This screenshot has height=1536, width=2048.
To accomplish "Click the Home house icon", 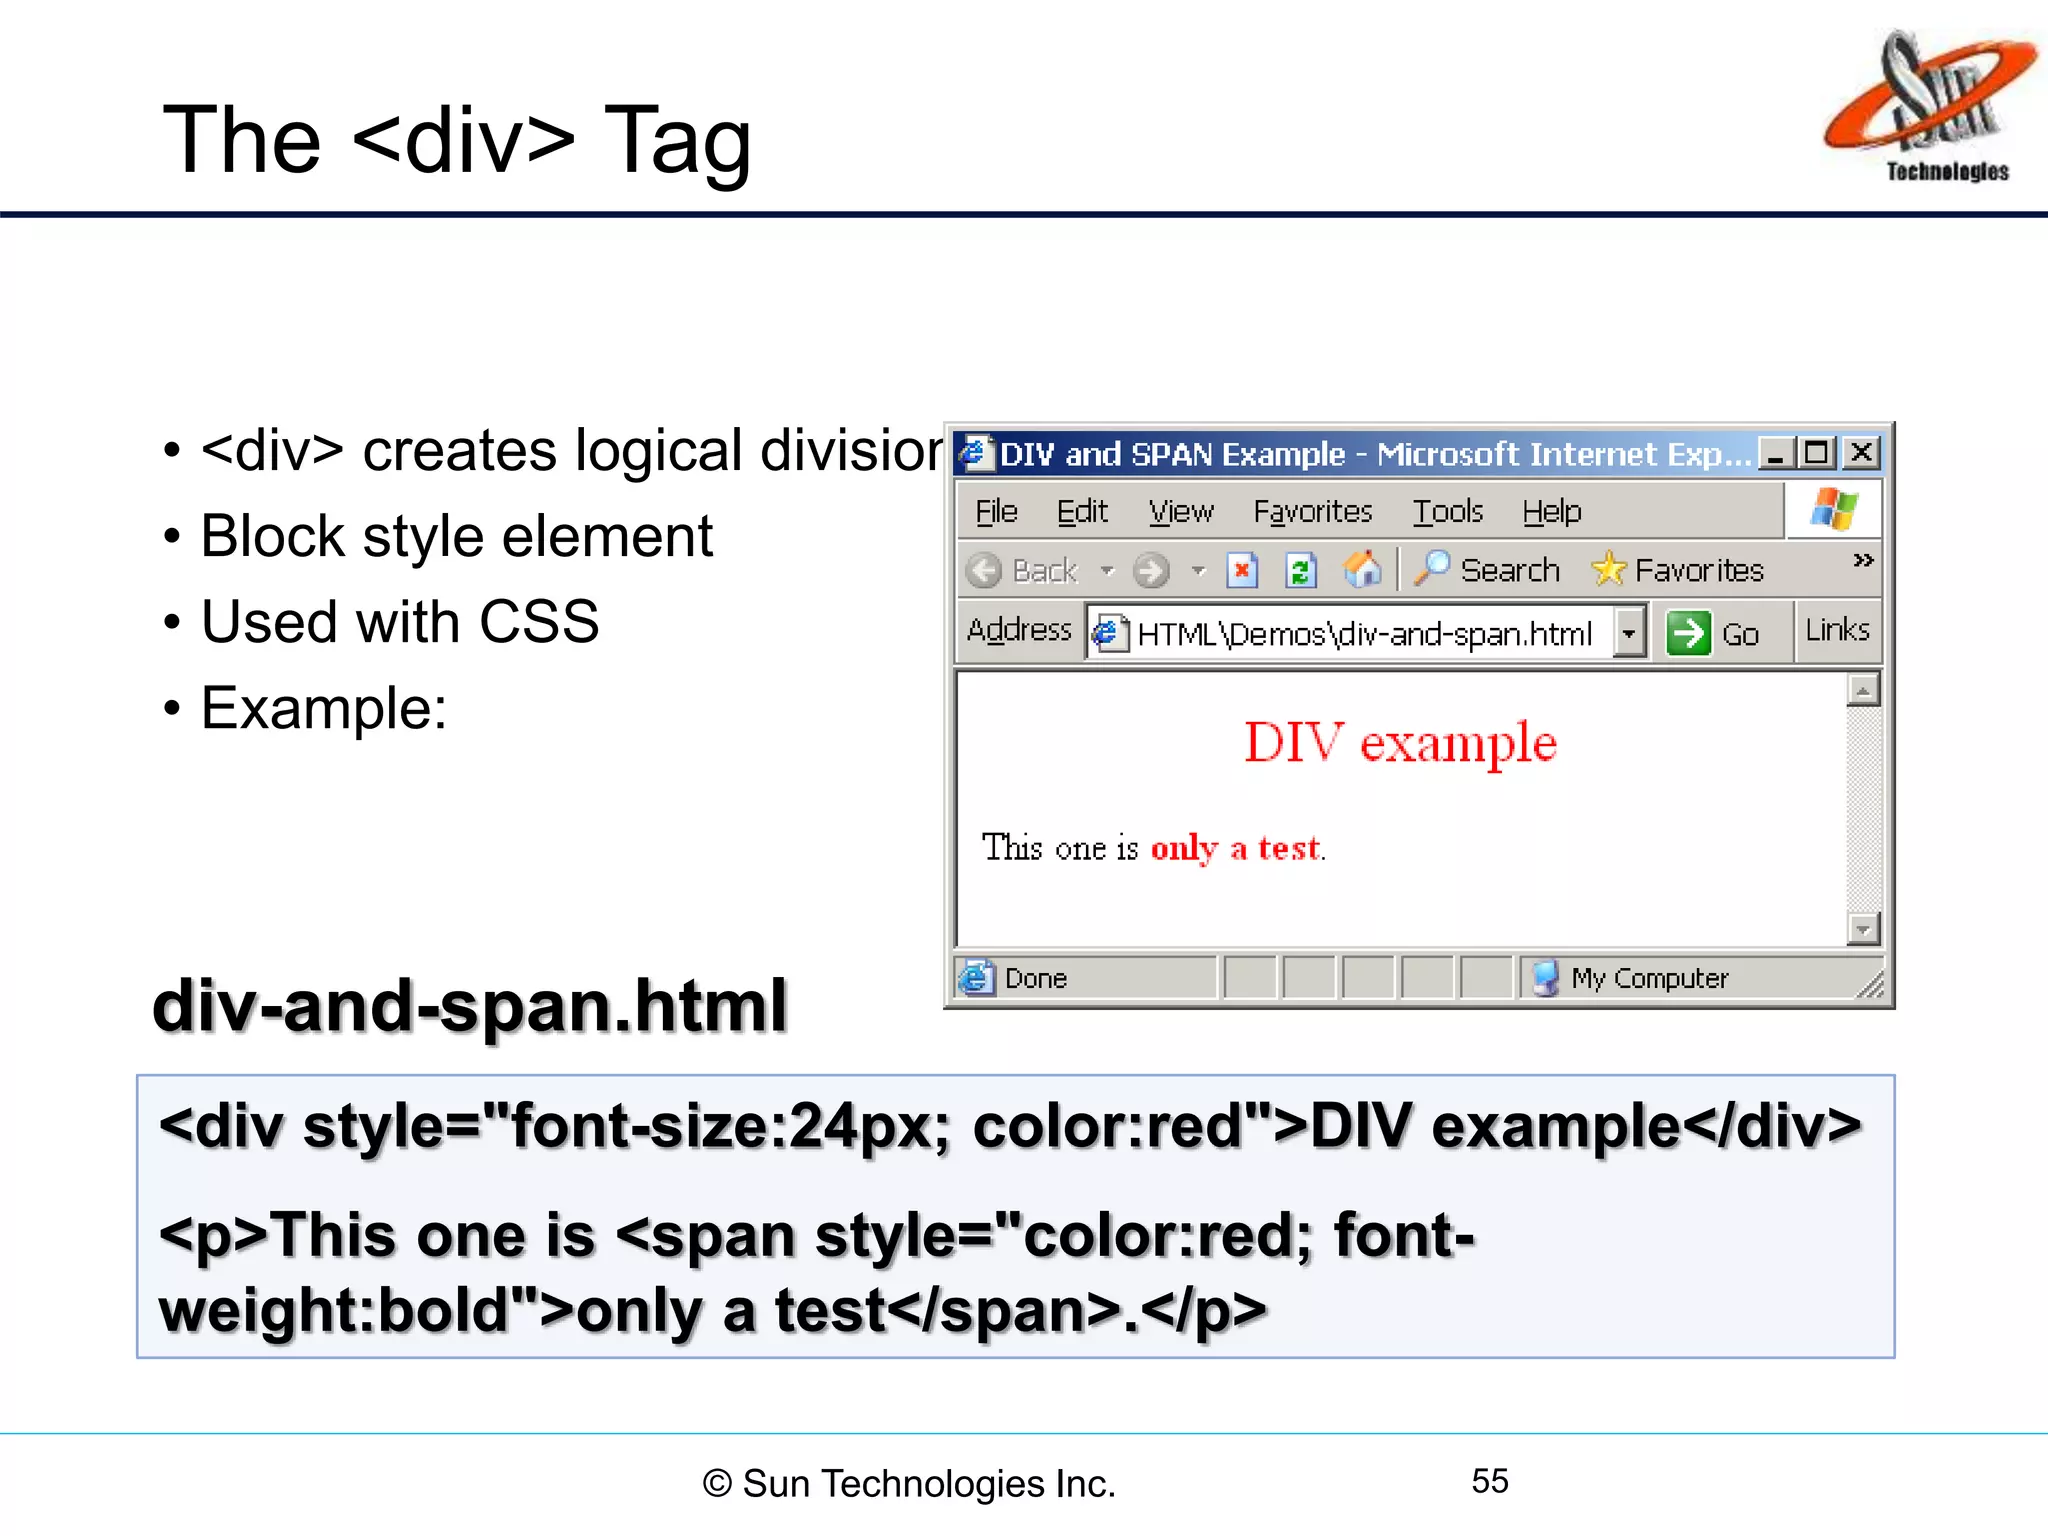I will pos(1362,570).
